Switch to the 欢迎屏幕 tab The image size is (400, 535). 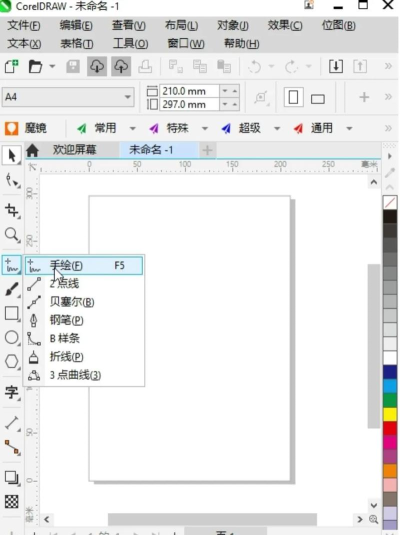(x=75, y=150)
